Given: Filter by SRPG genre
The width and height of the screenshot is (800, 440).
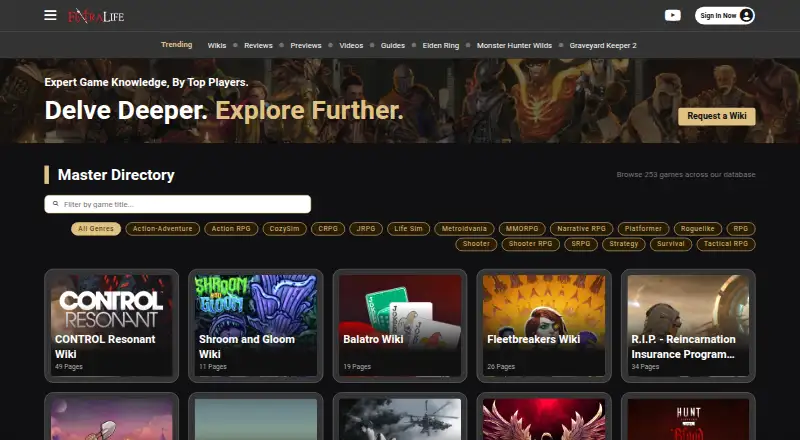Looking at the screenshot, I should coord(581,244).
